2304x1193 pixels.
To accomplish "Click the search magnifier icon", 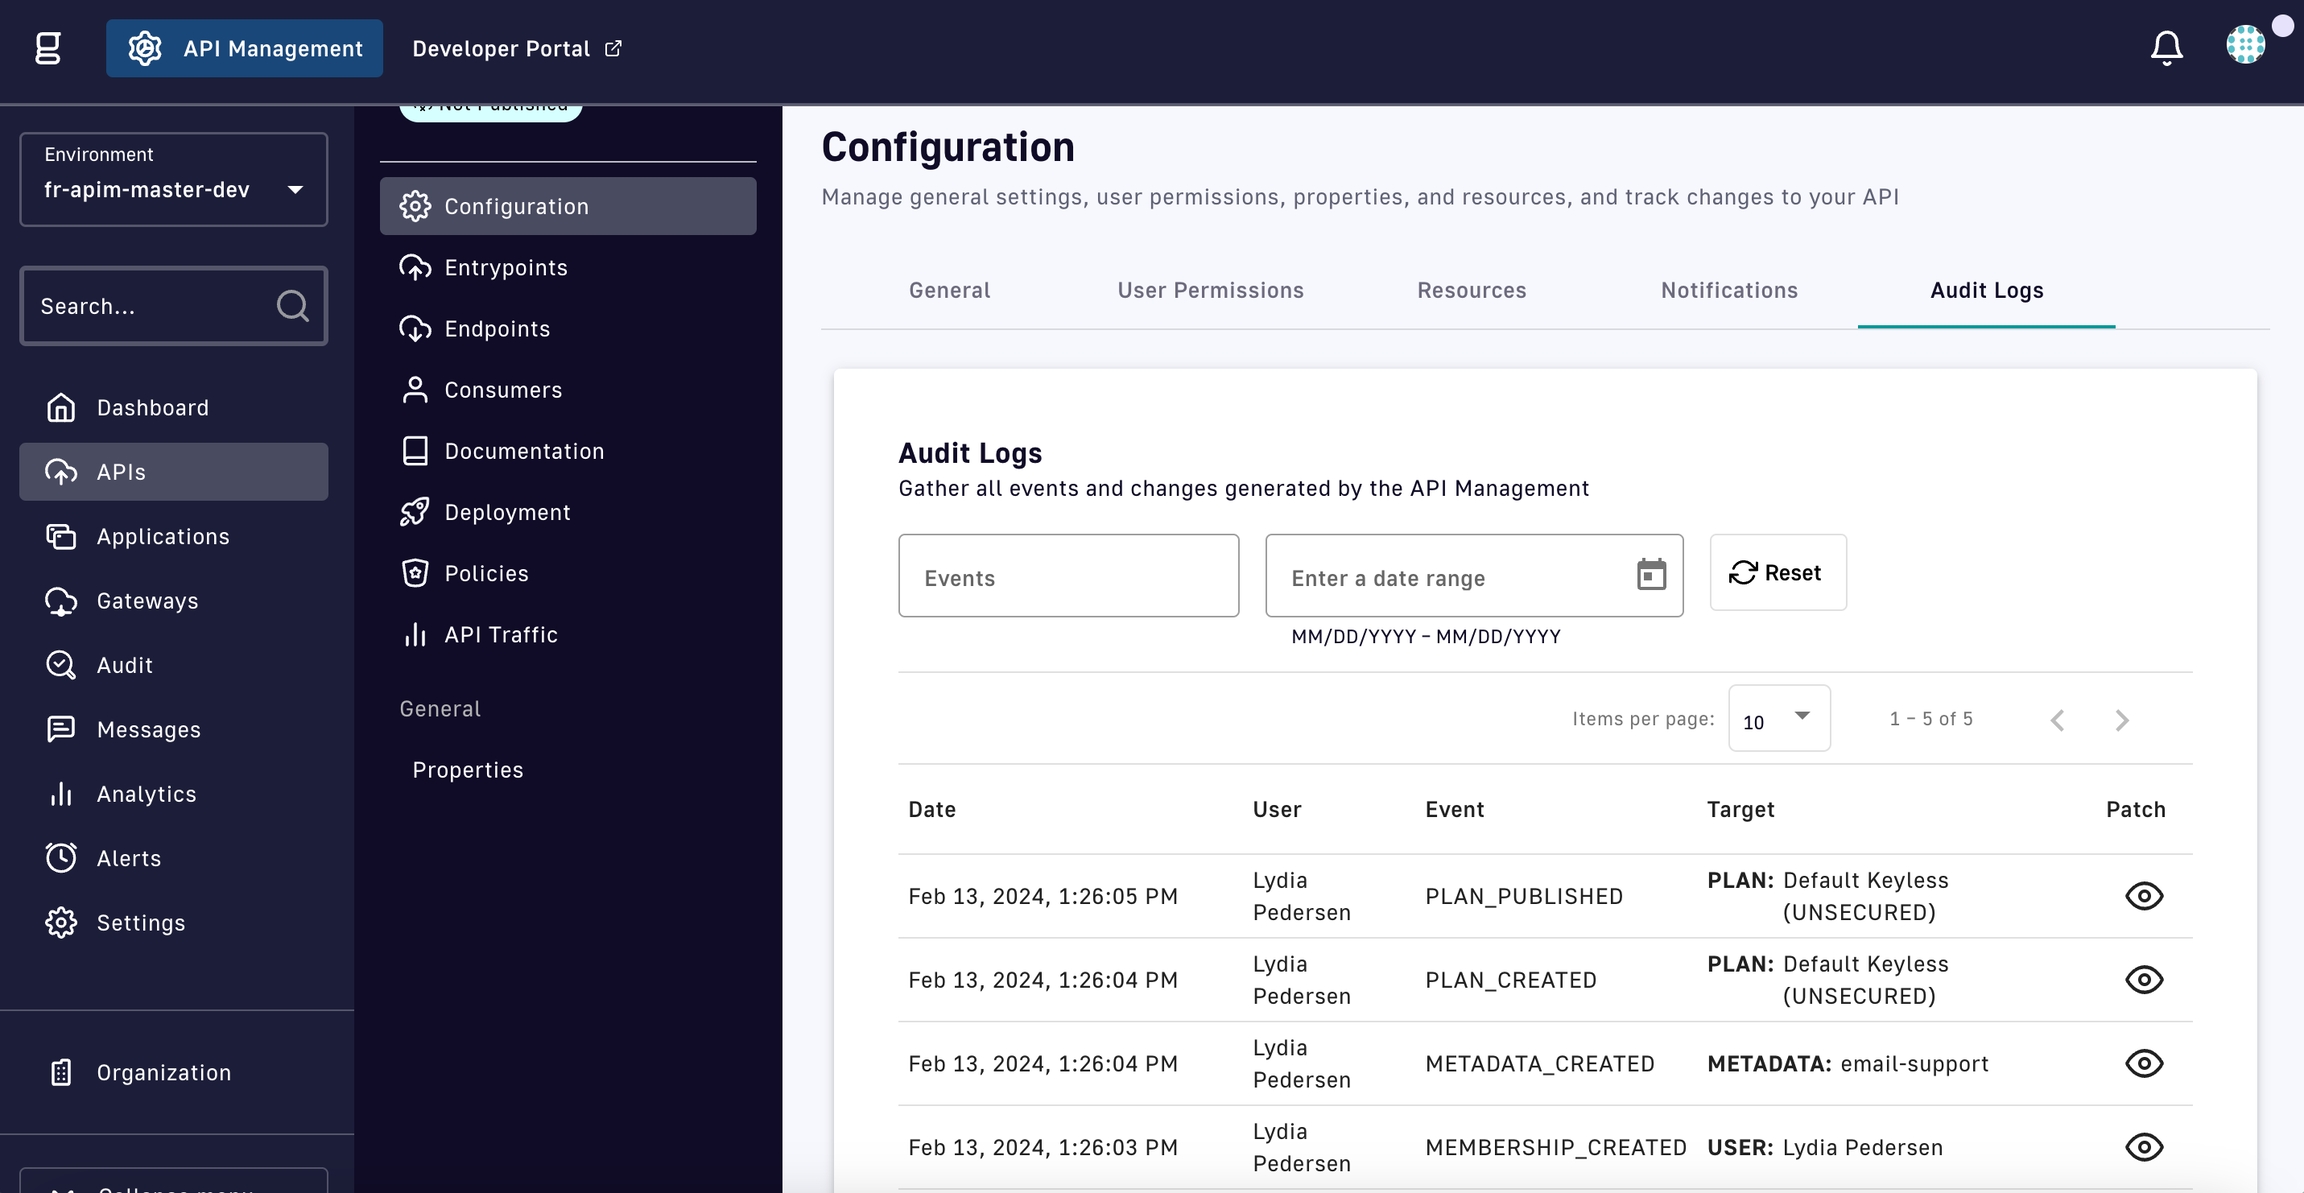I will (292, 306).
